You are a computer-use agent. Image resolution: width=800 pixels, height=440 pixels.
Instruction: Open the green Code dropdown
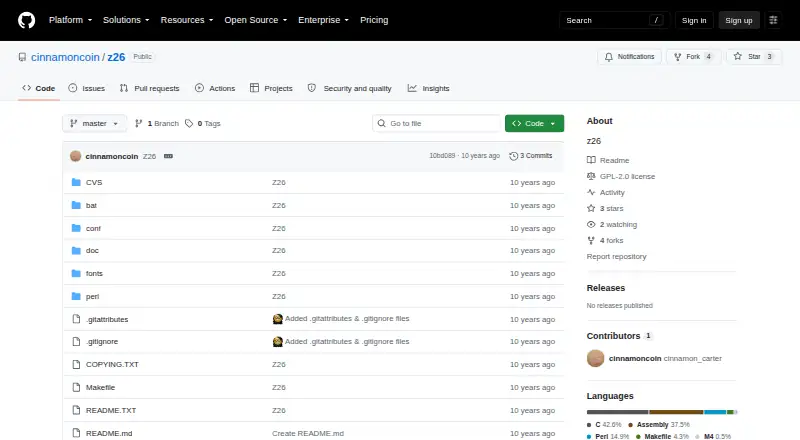(534, 124)
